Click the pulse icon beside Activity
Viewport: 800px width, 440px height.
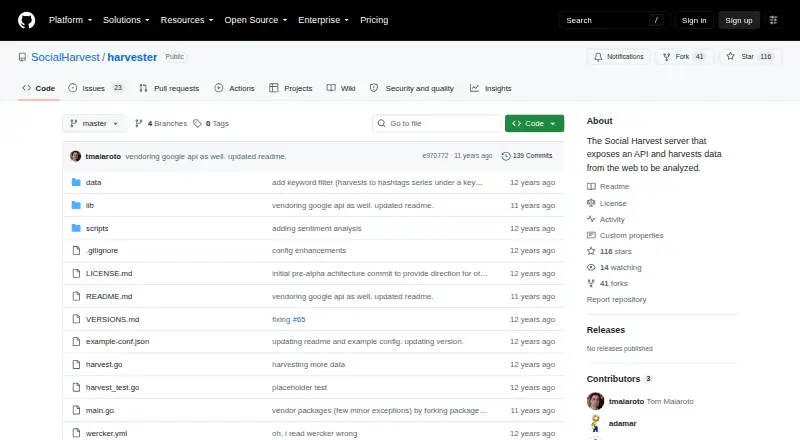pos(591,219)
